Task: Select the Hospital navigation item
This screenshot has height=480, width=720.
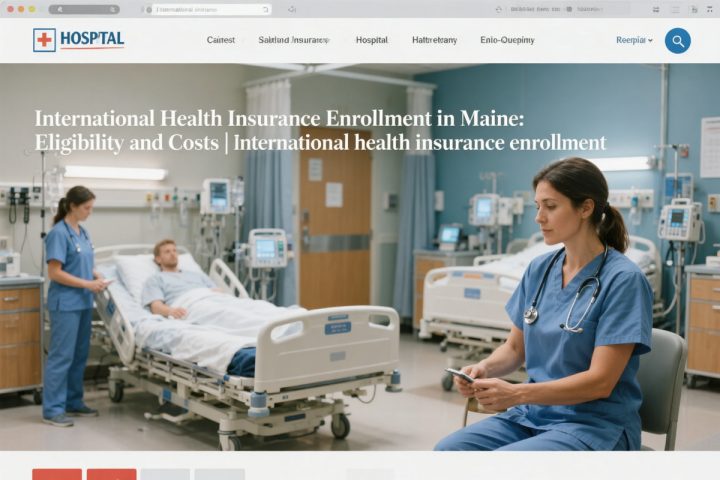Action: 372,40
